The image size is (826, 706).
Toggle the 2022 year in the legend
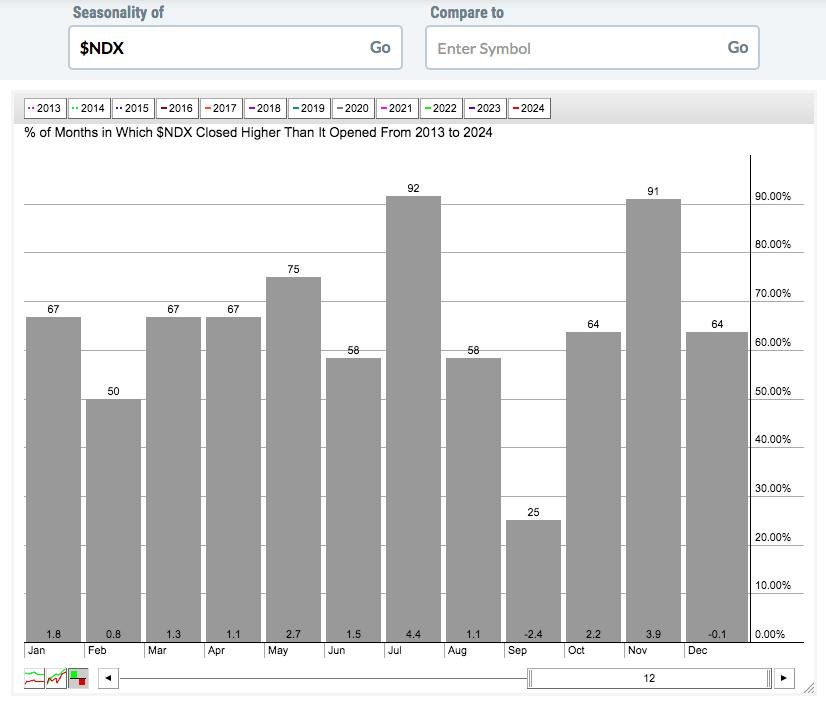click(x=440, y=108)
